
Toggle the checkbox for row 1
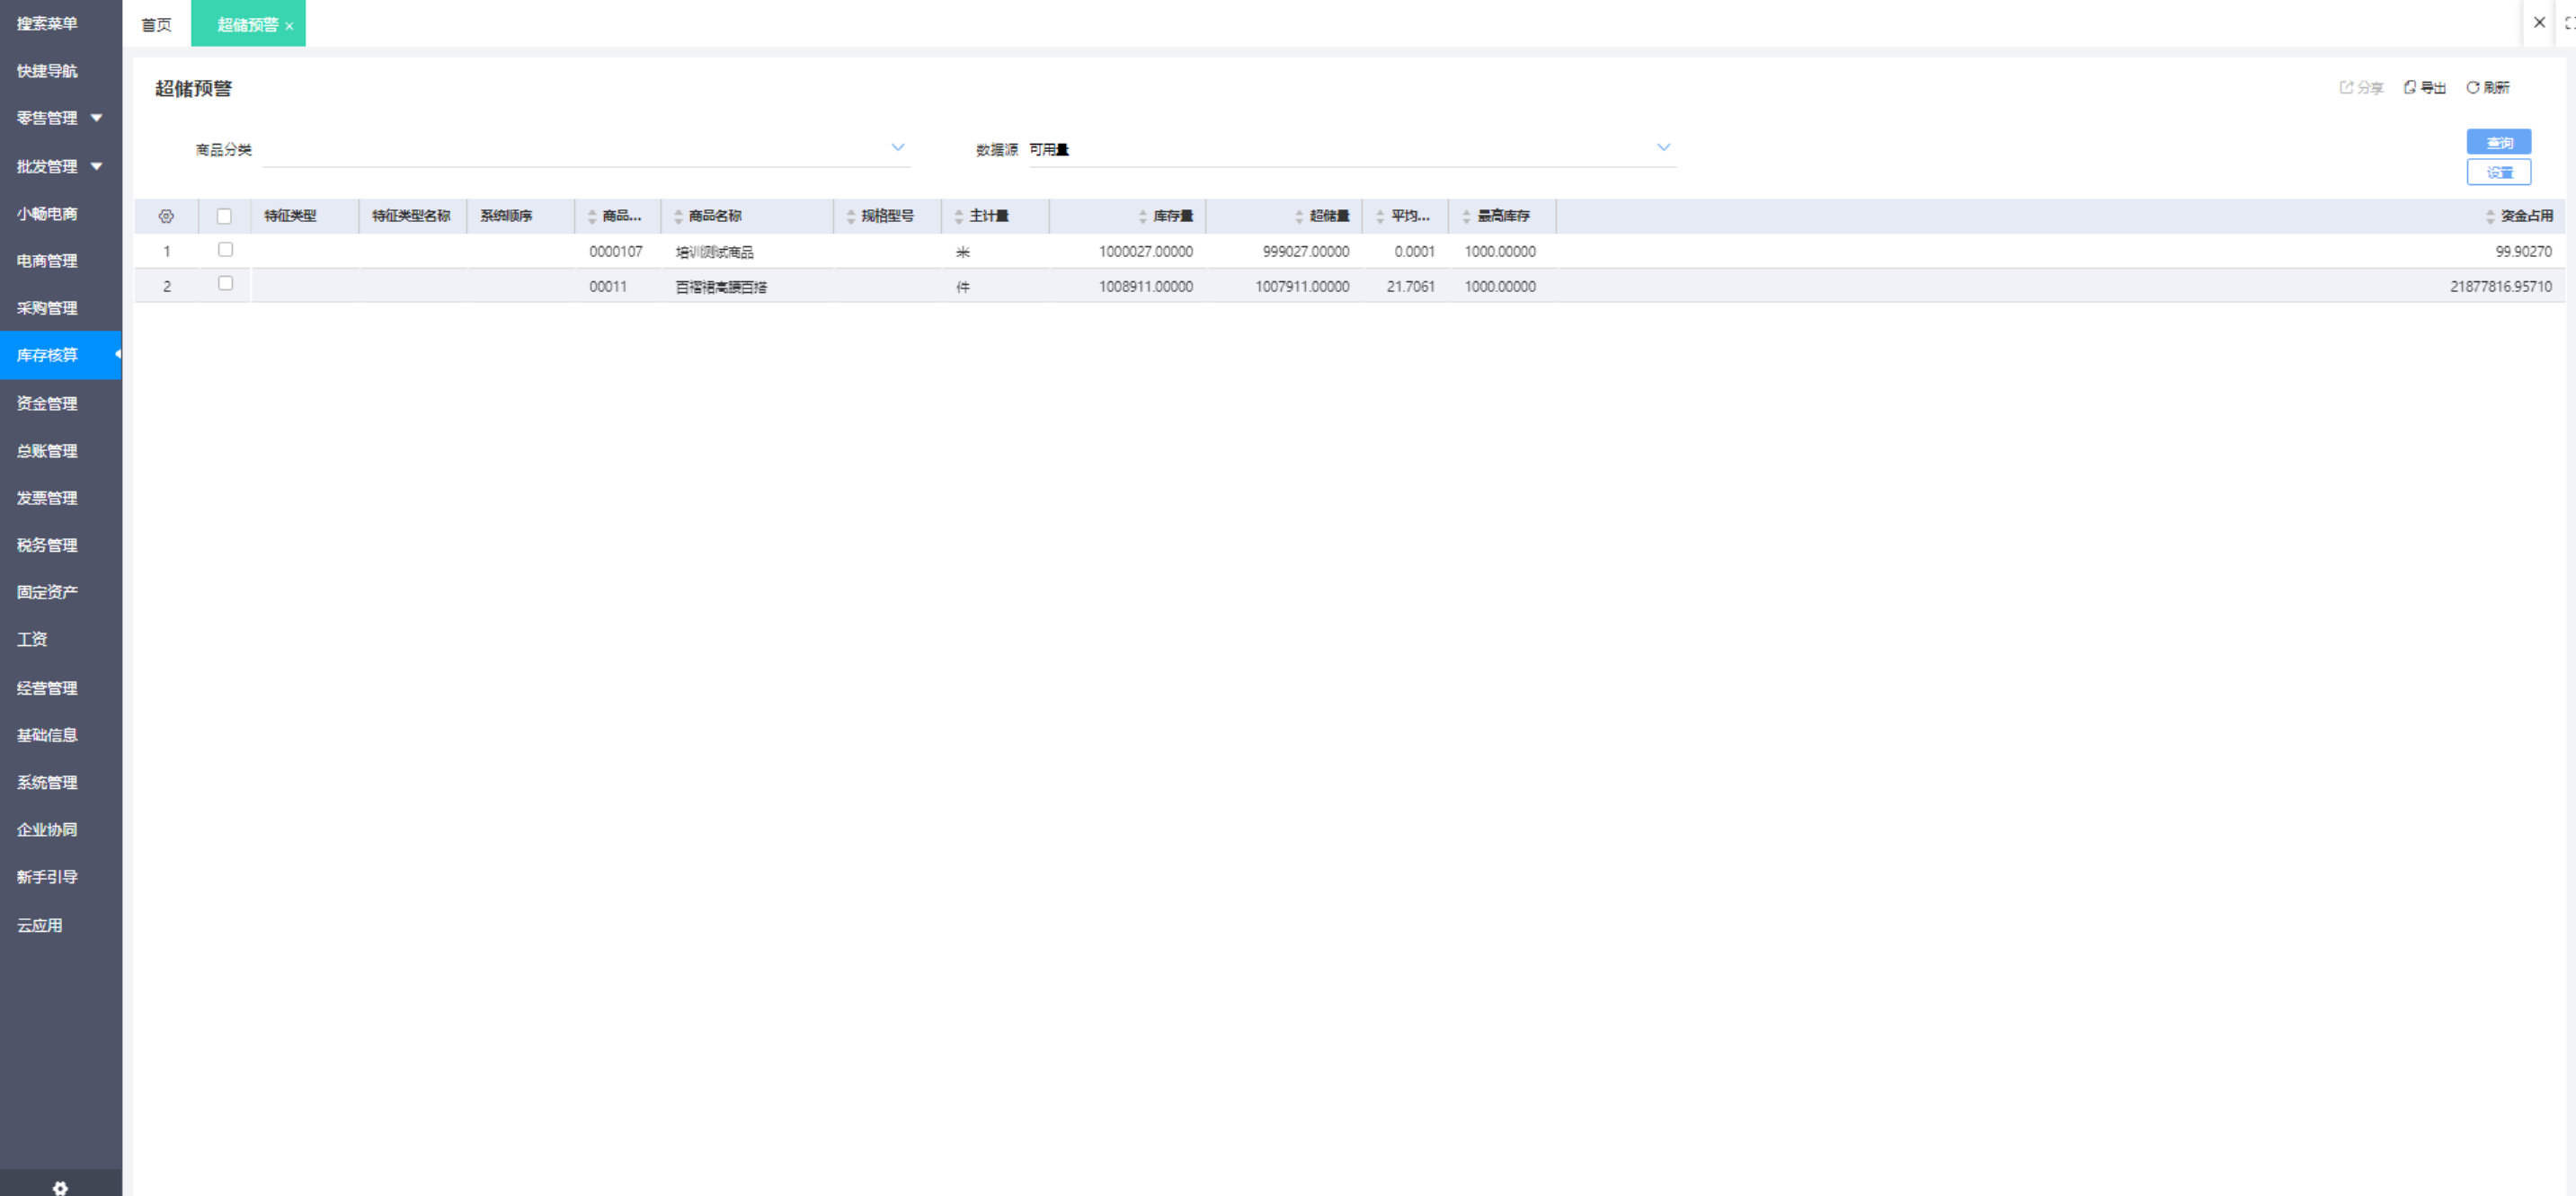(x=225, y=250)
